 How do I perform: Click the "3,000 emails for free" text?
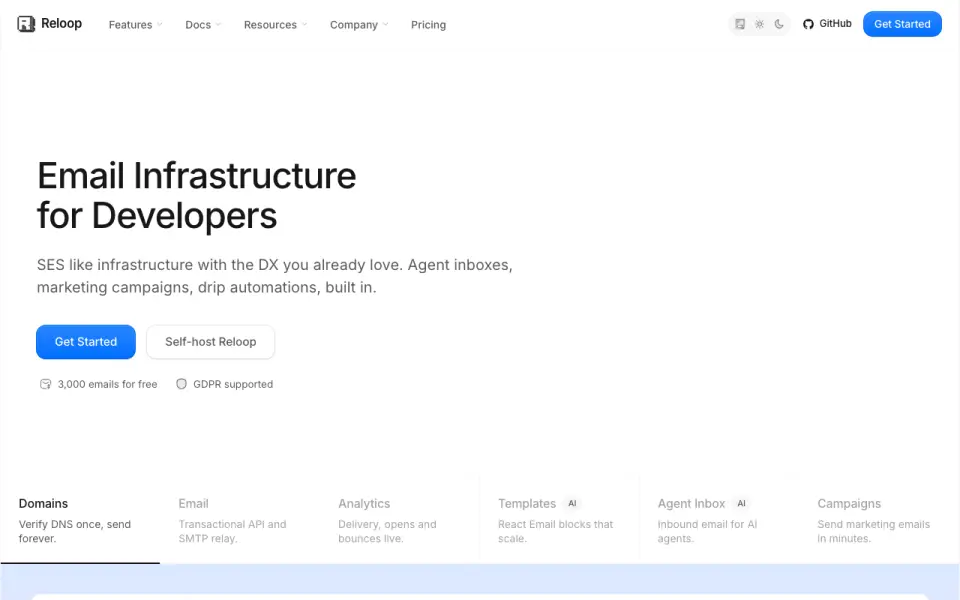click(107, 384)
